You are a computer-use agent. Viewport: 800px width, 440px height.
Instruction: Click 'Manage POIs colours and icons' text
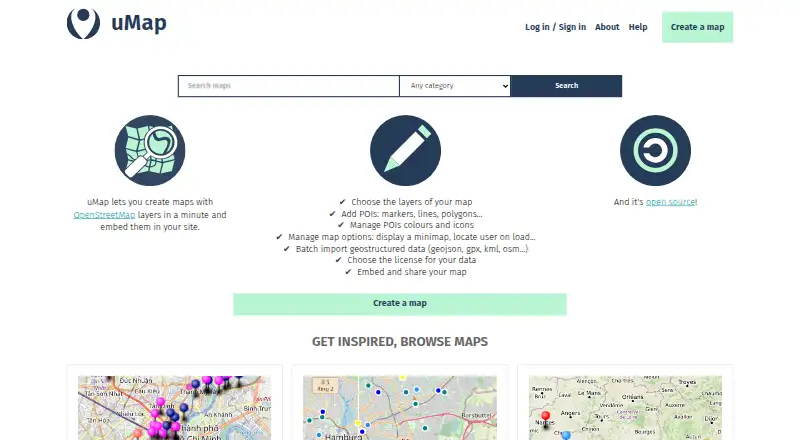411,225
